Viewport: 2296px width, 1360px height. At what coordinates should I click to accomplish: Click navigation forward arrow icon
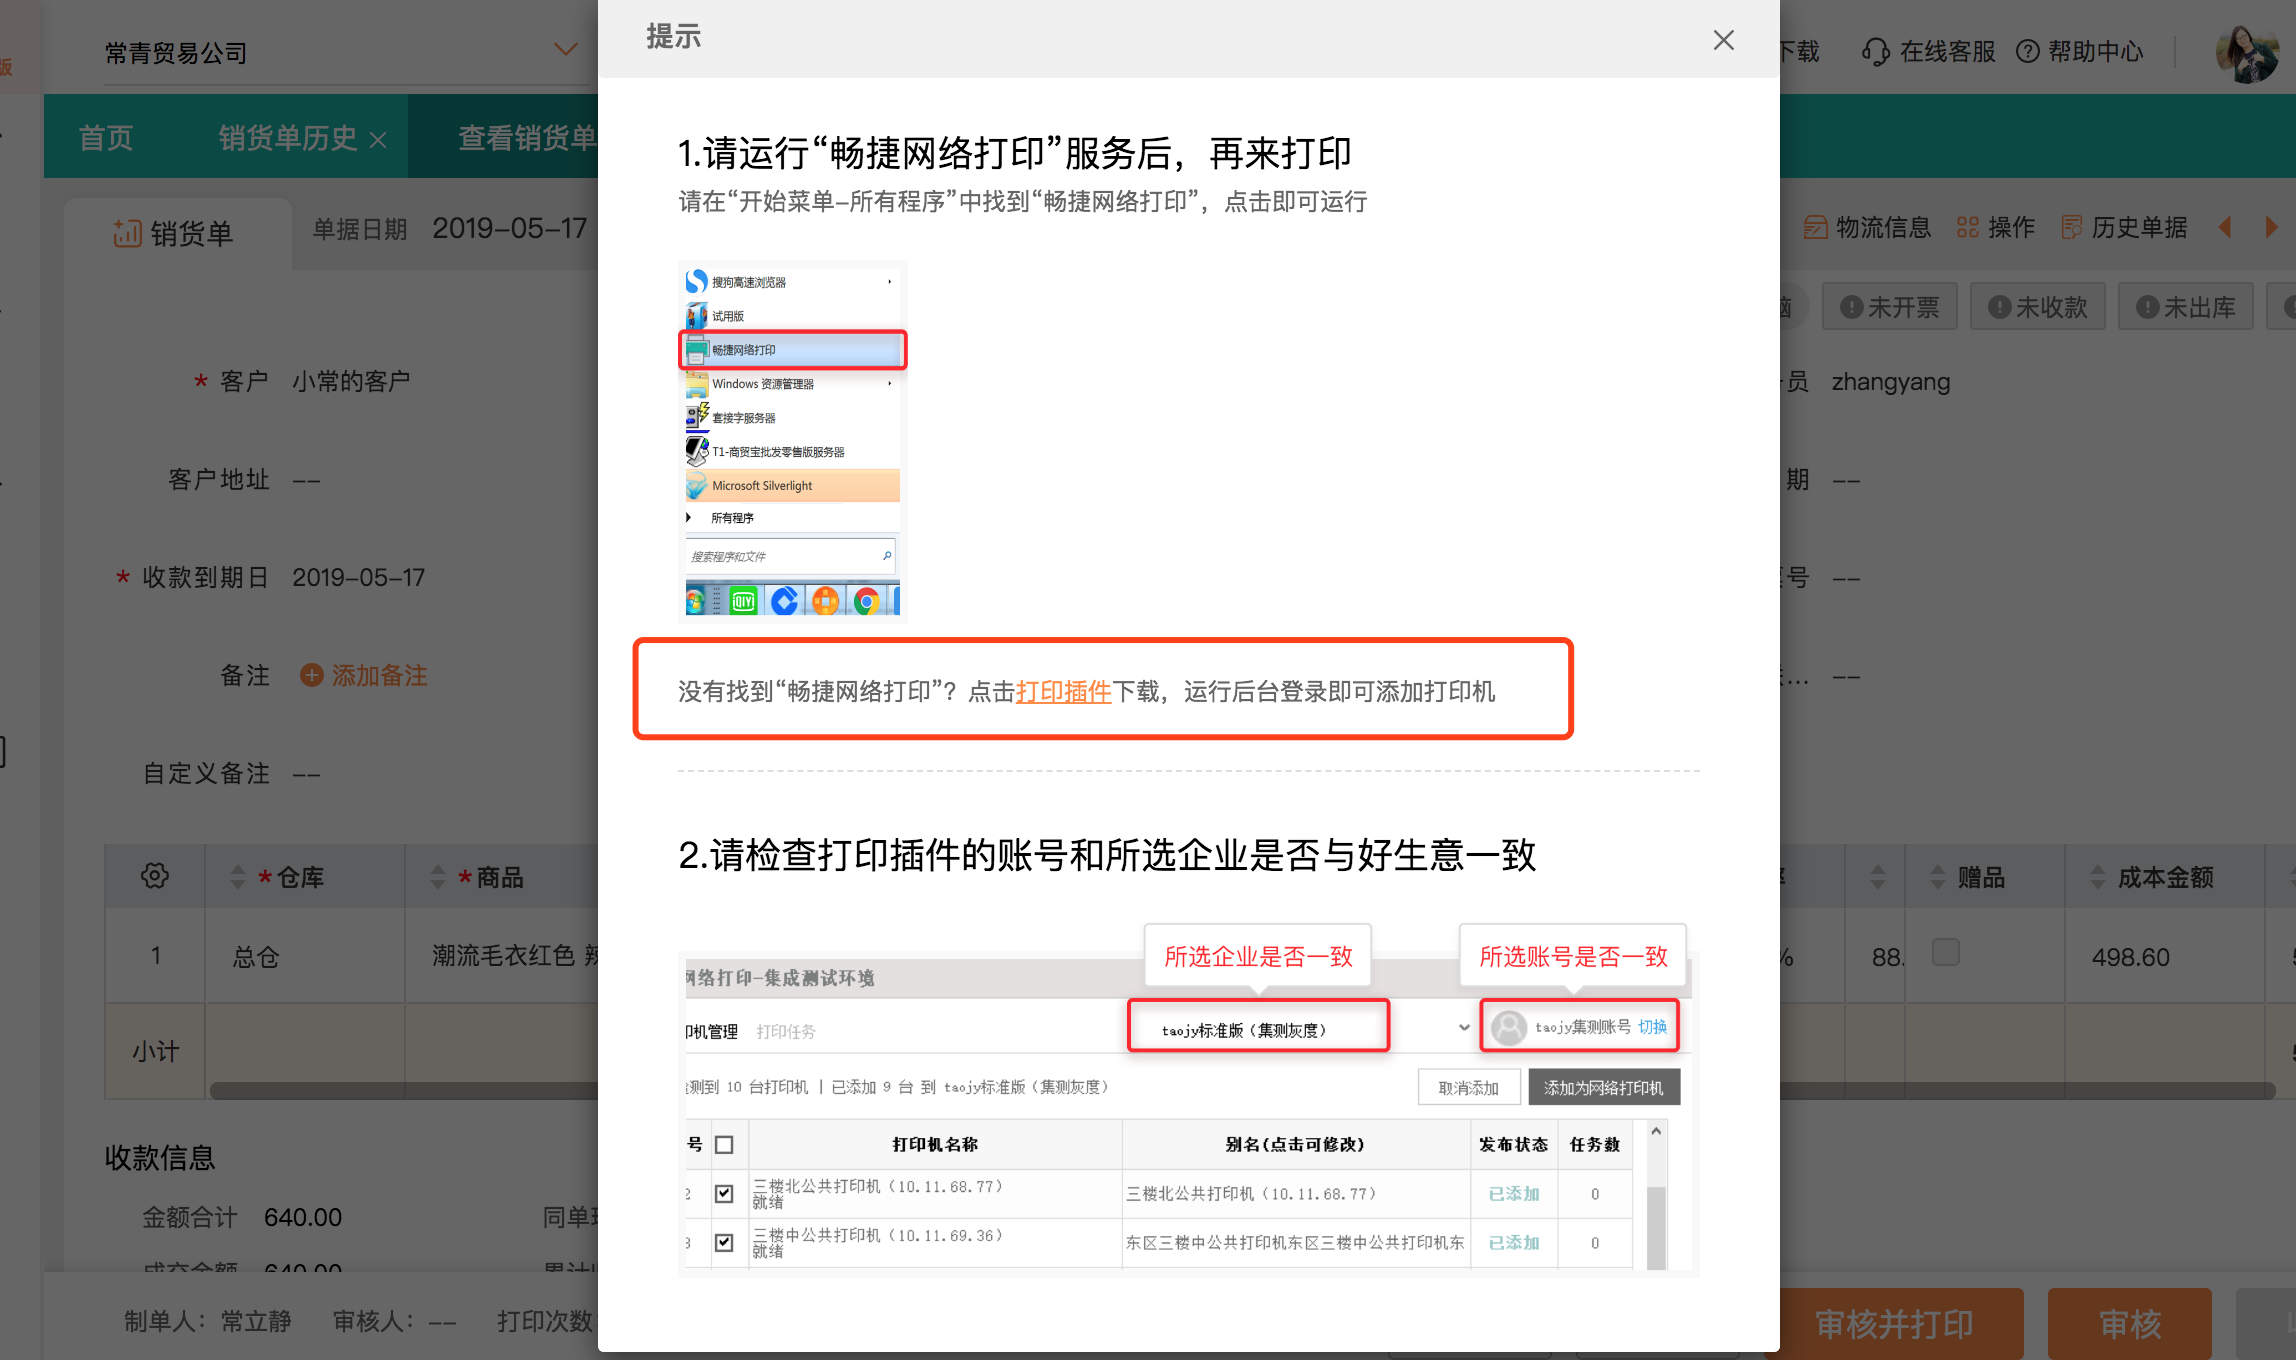2268,227
